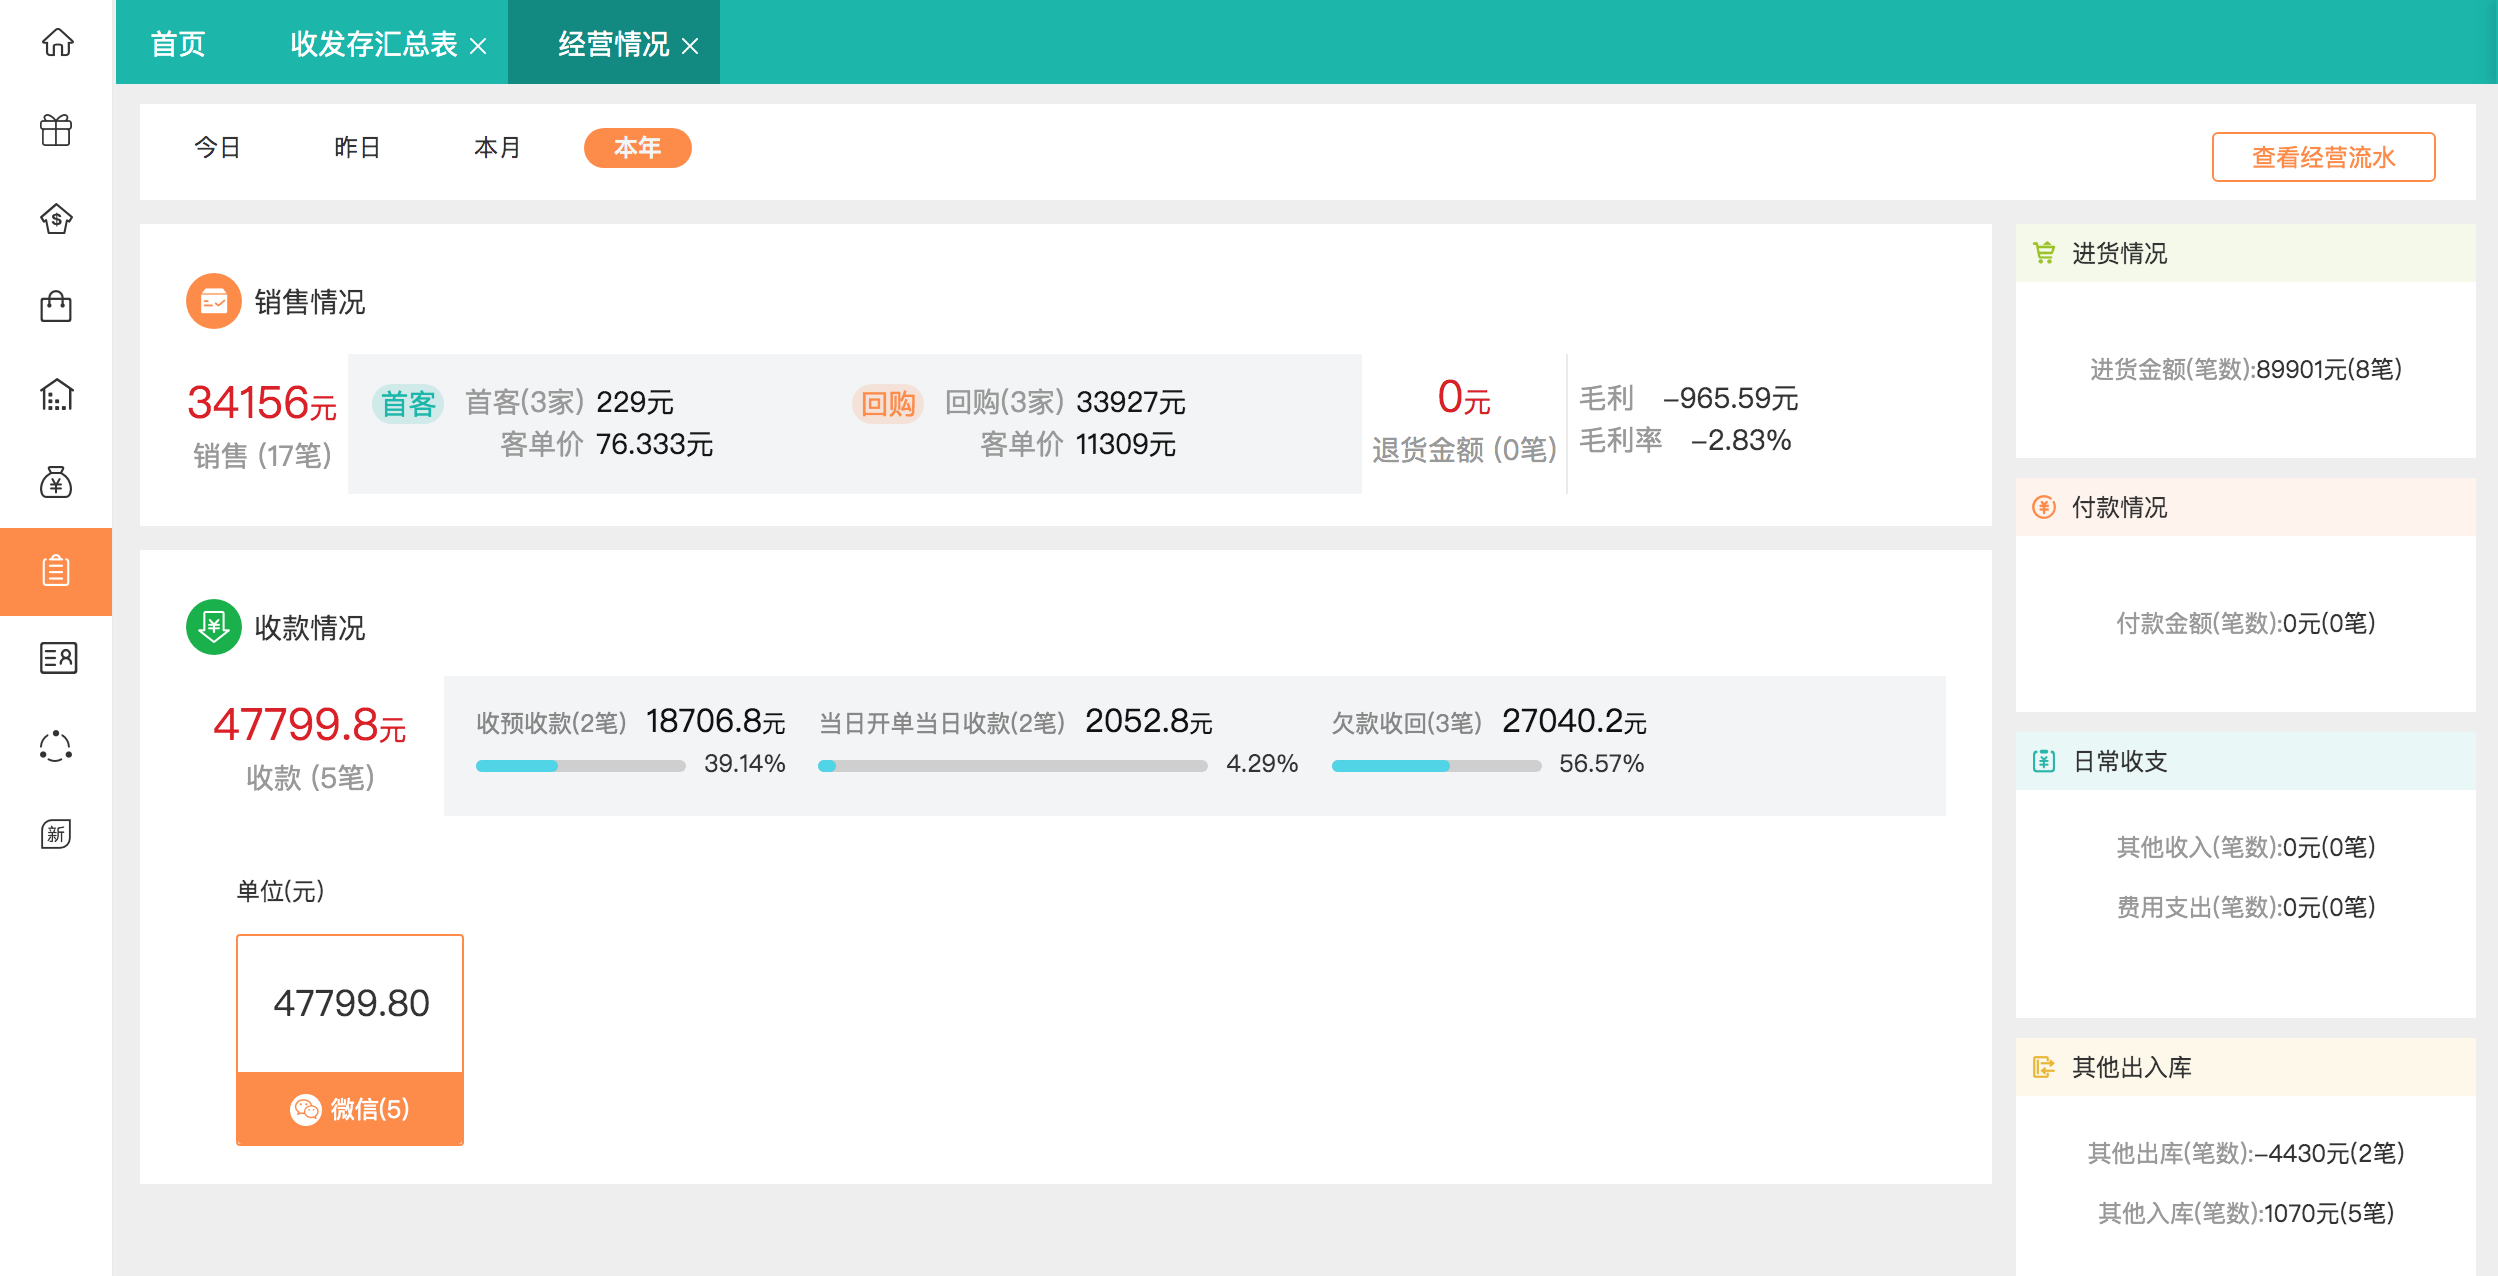Click the calendar 日常收支 icon
Image resolution: width=2498 pixels, height=1276 pixels.
(2039, 763)
